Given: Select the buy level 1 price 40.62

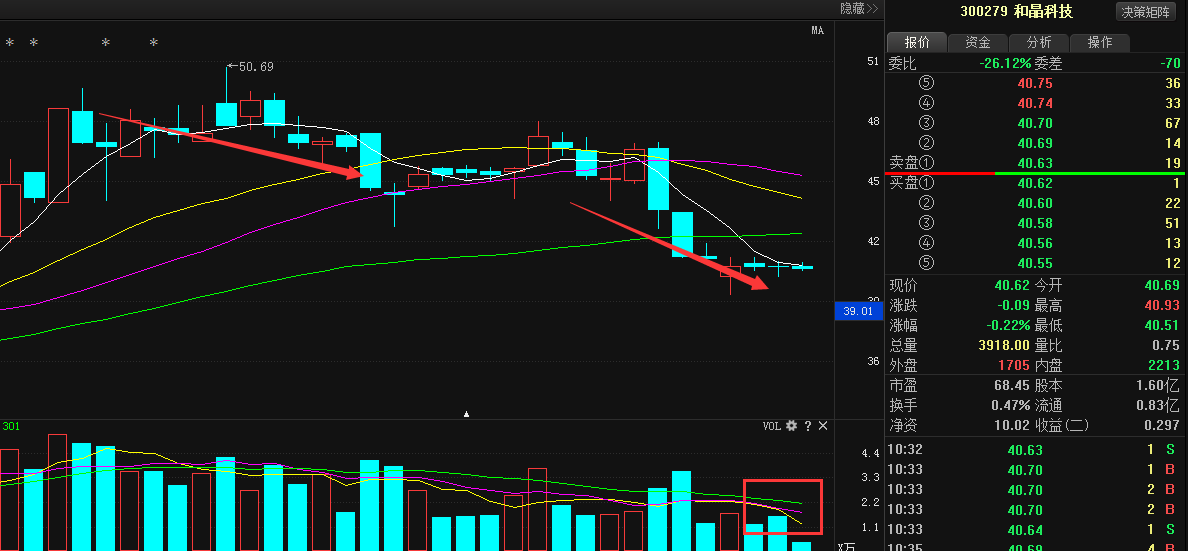Looking at the screenshot, I should tap(1034, 183).
